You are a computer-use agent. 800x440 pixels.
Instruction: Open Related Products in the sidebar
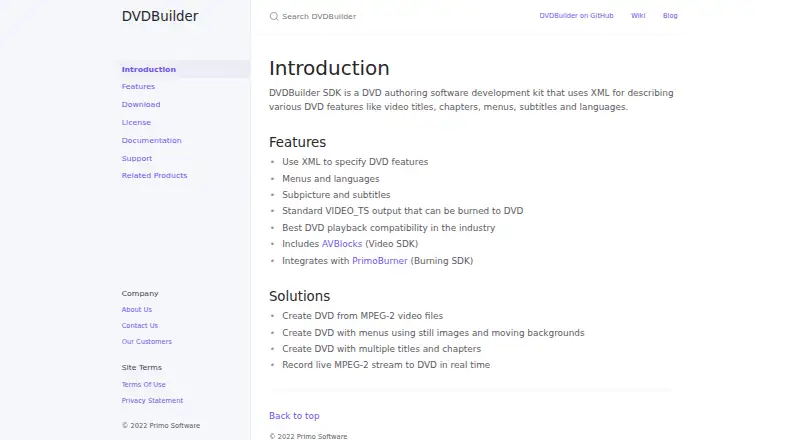coord(154,176)
